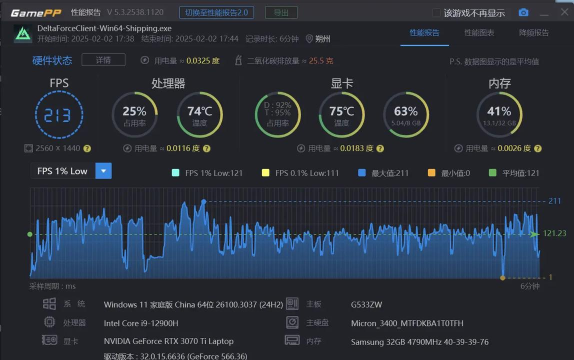The width and height of the screenshot is (574, 360).
Task: Click the Samsung 32GB 4790MHz memory text
Action: click(420, 342)
